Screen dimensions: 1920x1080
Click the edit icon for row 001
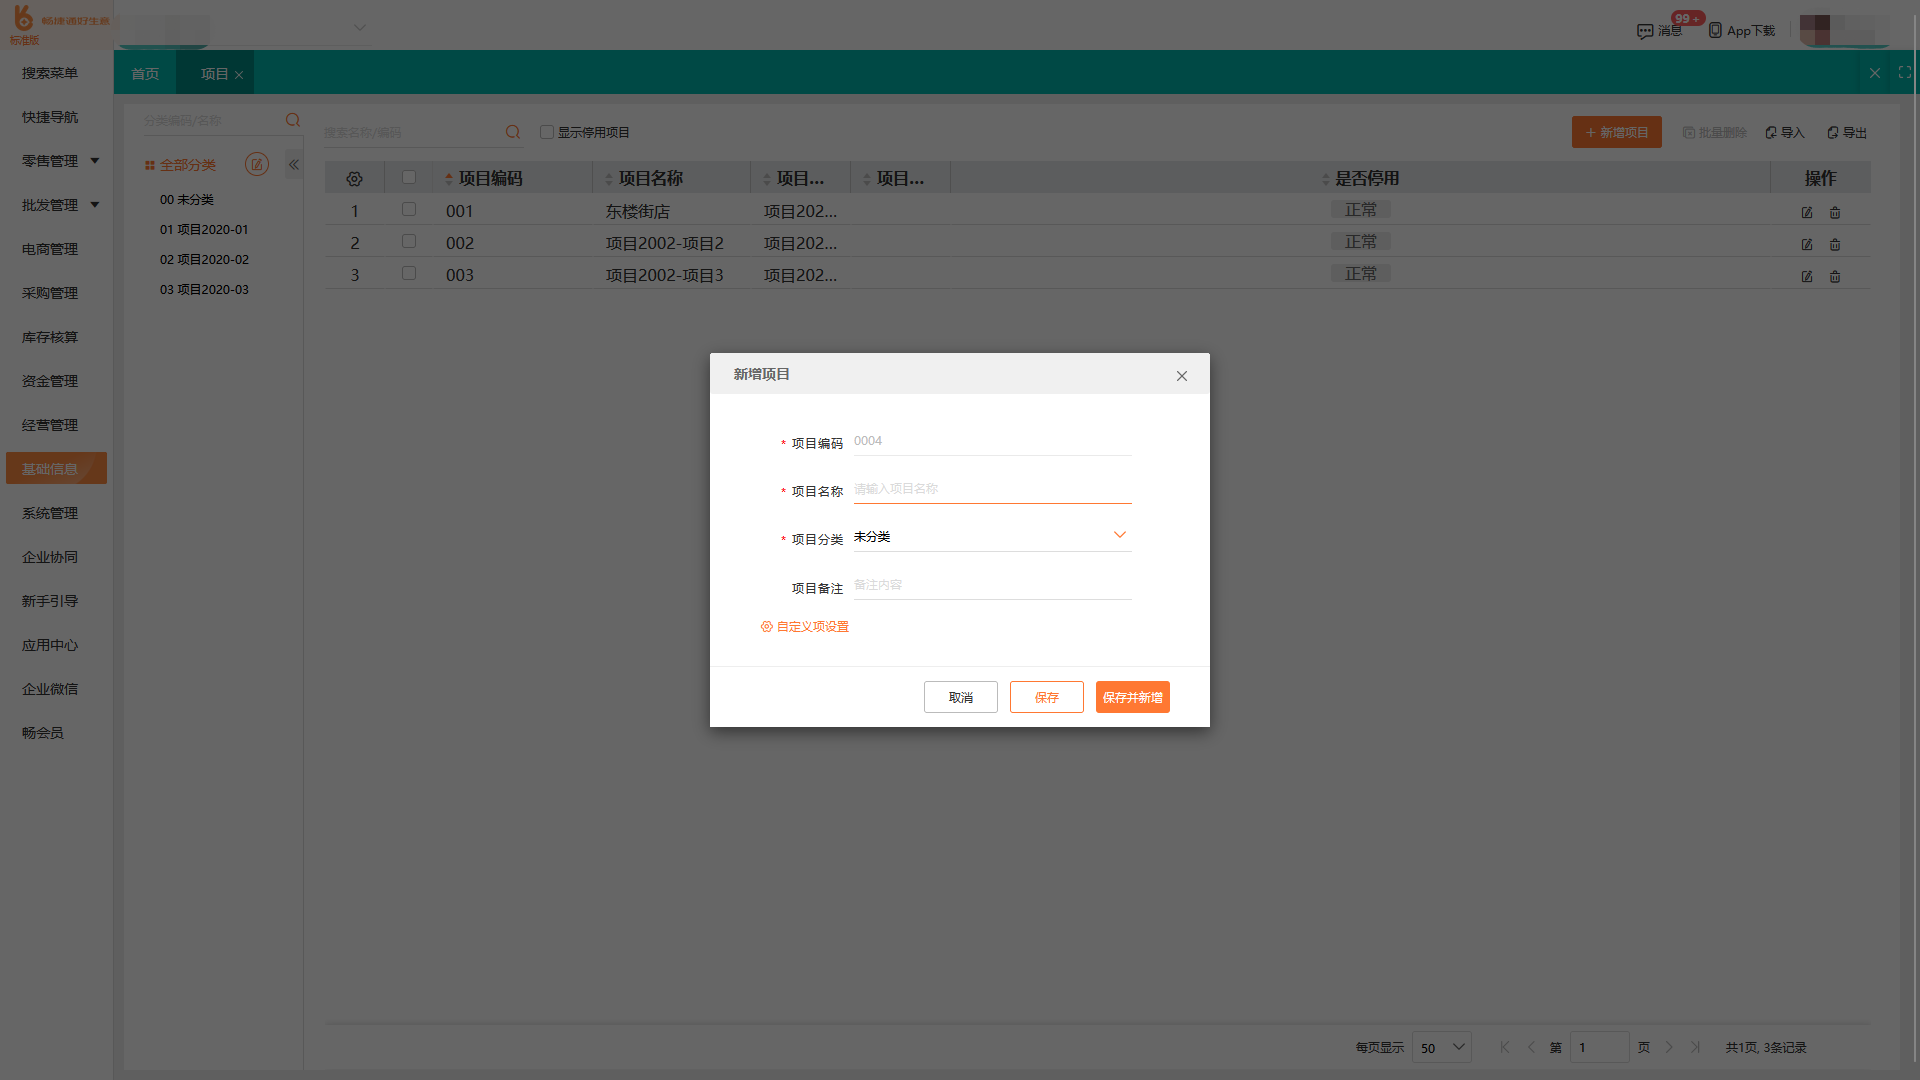(x=1807, y=212)
